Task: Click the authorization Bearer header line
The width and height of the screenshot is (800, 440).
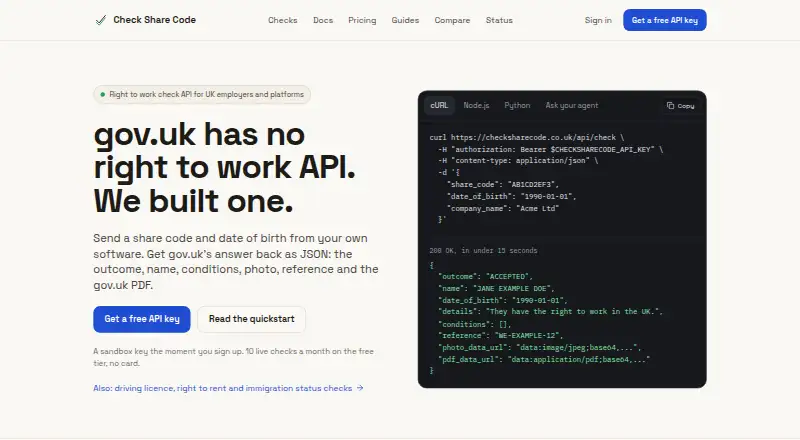Action: pyautogui.click(x=551, y=150)
